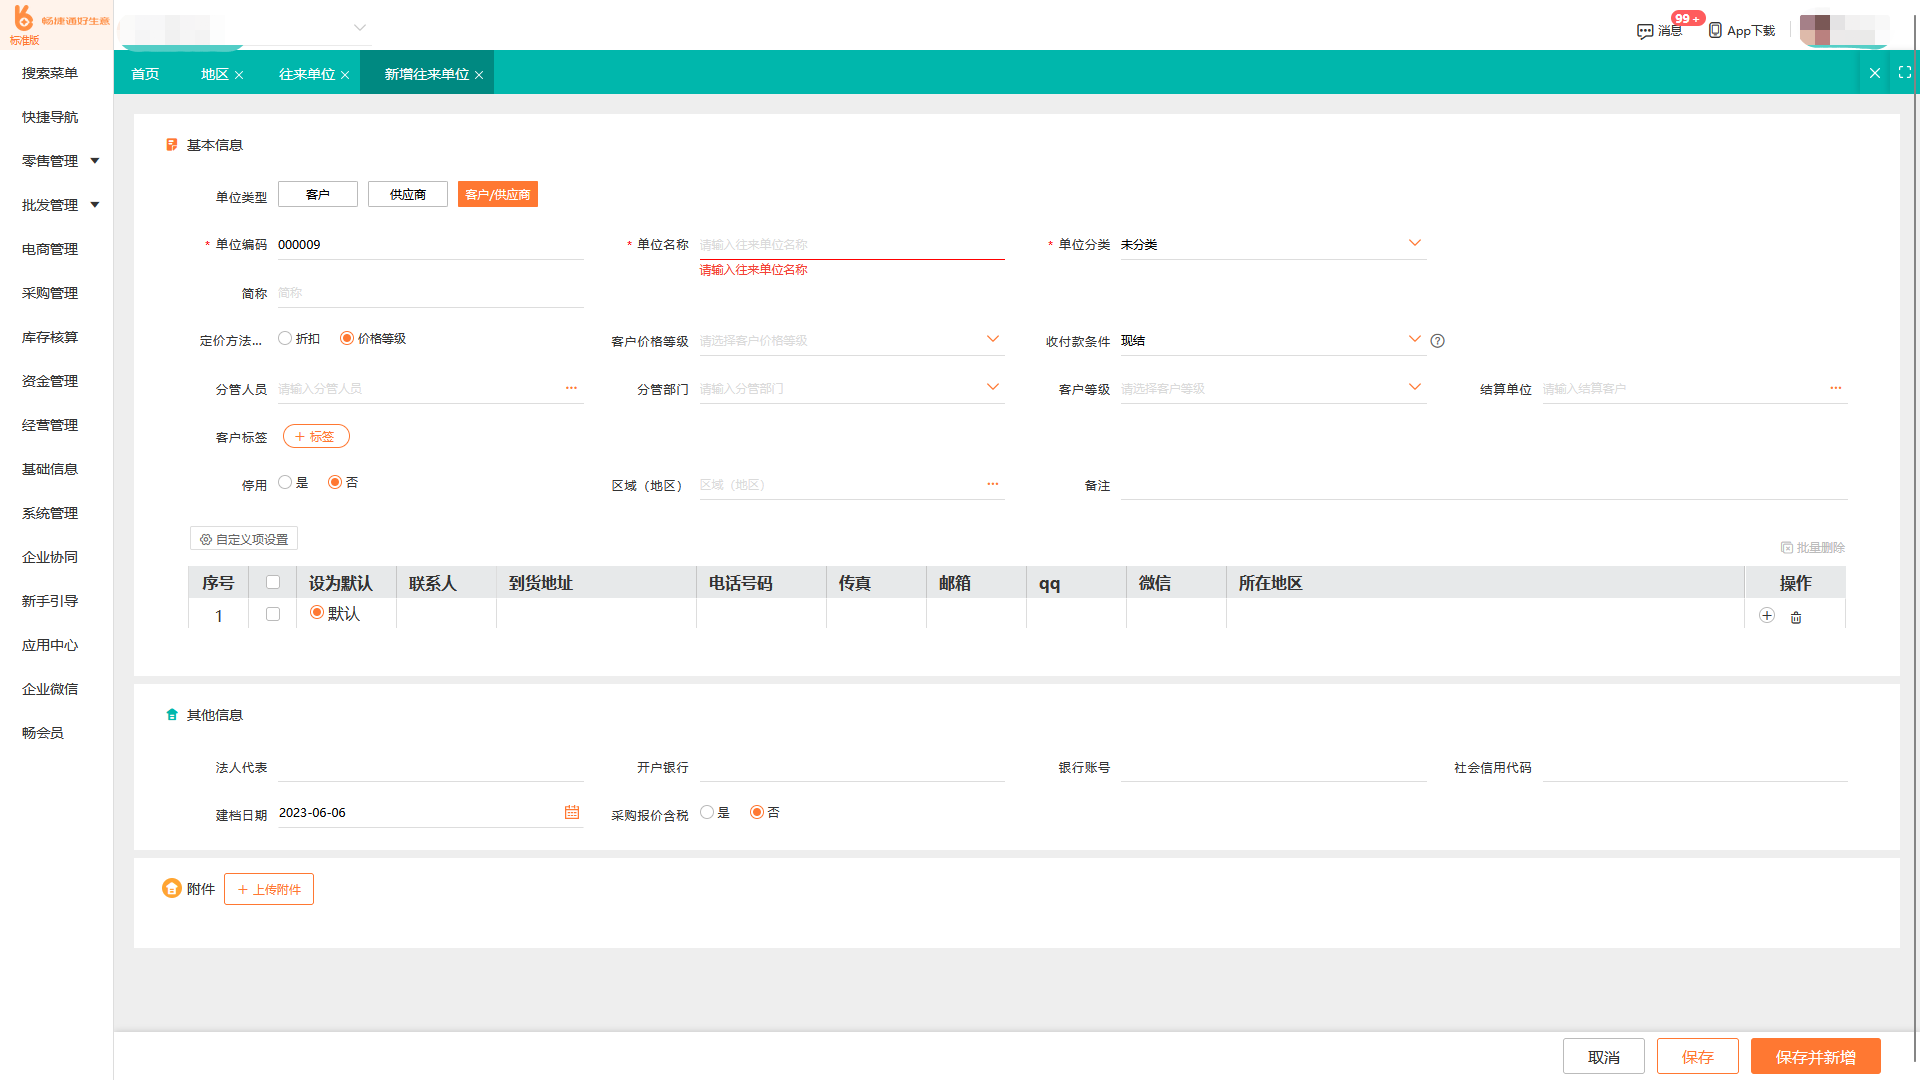Image resolution: width=1920 pixels, height=1080 pixels.
Task: Click the 单位名称 input field
Action: (x=849, y=244)
